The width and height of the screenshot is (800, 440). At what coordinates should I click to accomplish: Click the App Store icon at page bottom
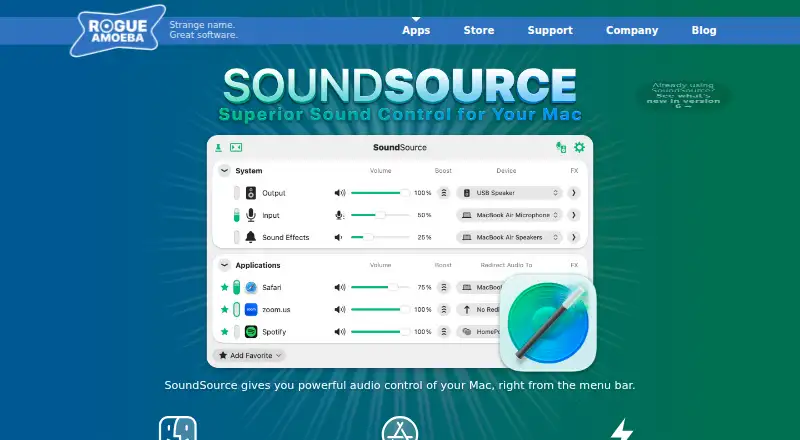tap(399, 428)
